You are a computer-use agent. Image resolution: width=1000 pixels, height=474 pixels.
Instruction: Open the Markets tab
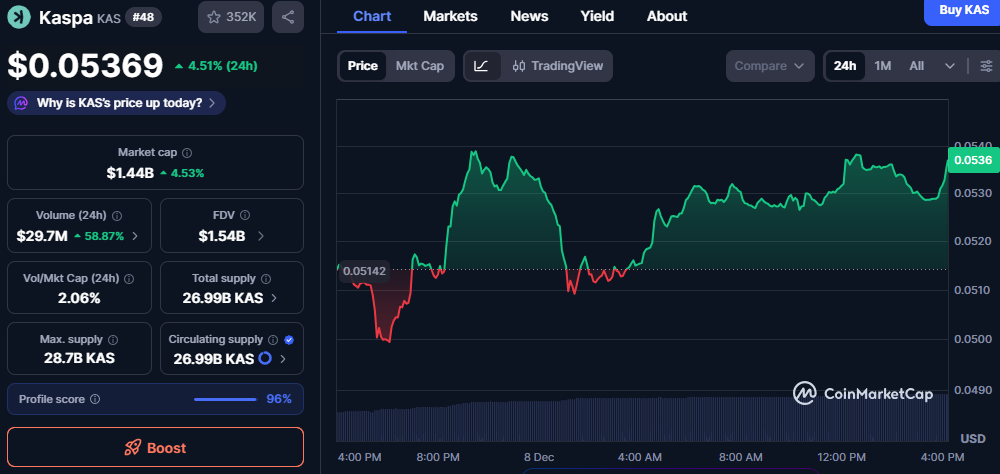point(450,16)
